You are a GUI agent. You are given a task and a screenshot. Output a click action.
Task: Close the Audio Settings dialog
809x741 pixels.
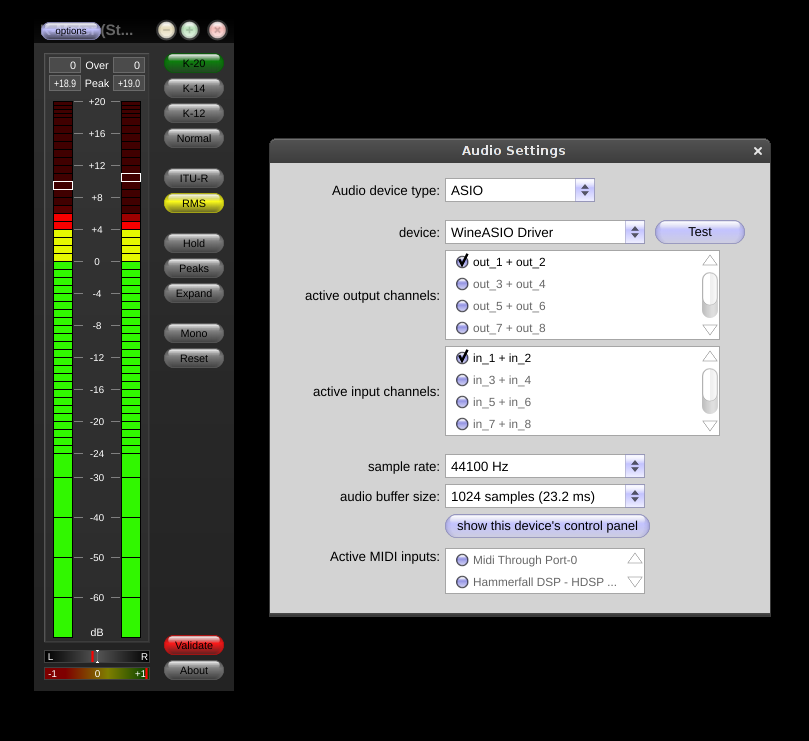coord(758,151)
